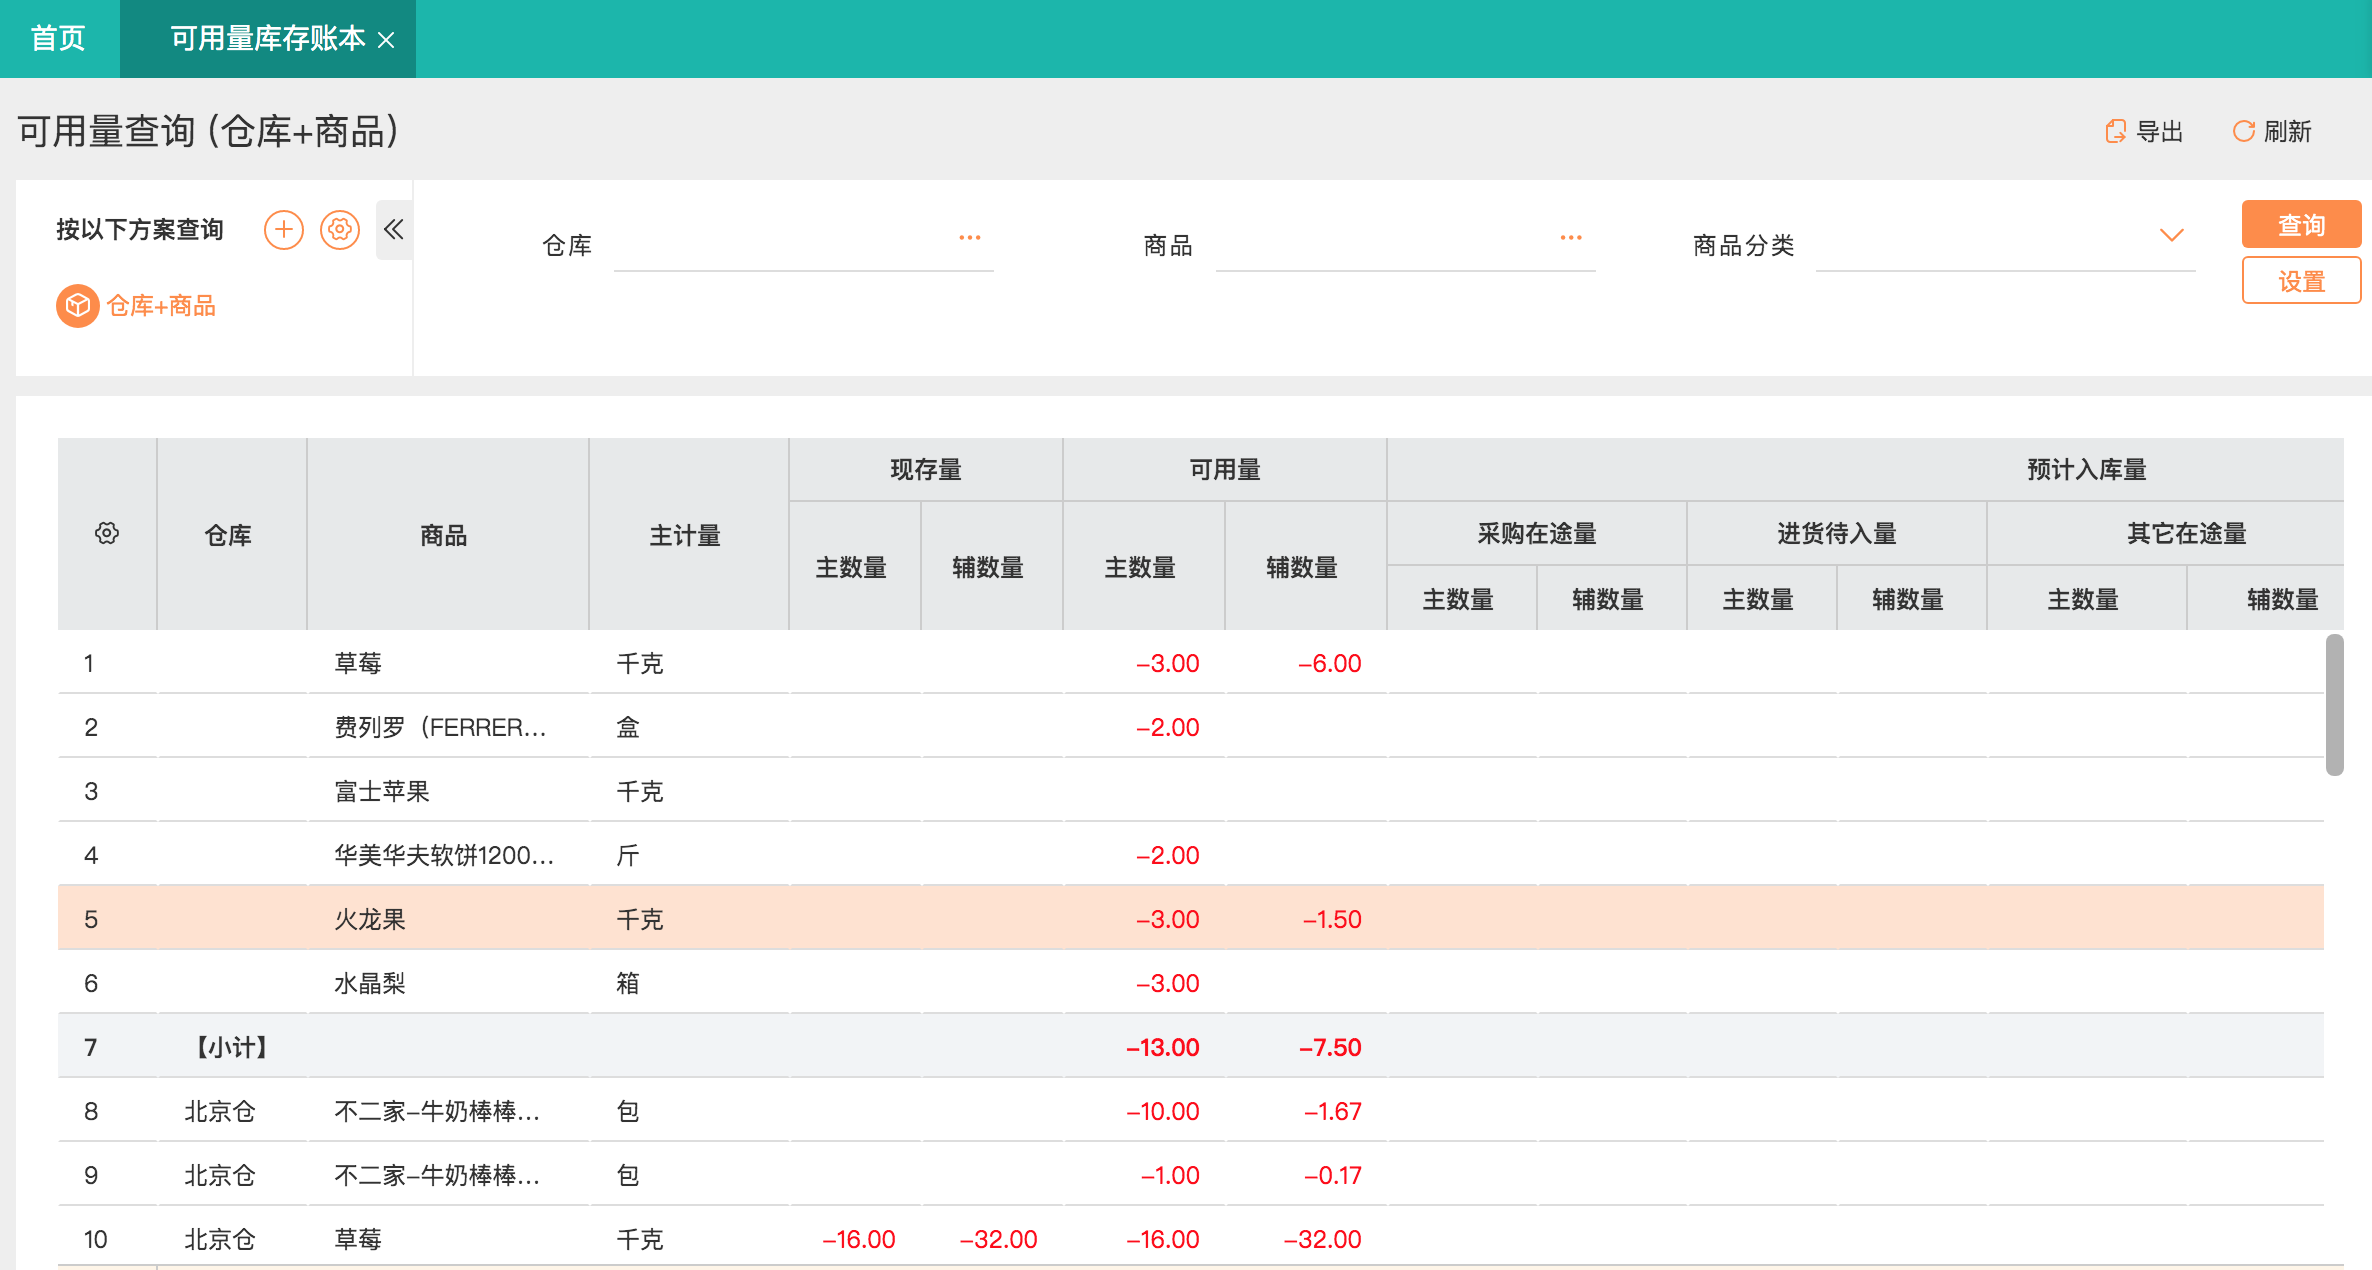The width and height of the screenshot is (2372, 1270).
Task: Click the settings gear icon in query scheme
Action: tap(339, 229)
